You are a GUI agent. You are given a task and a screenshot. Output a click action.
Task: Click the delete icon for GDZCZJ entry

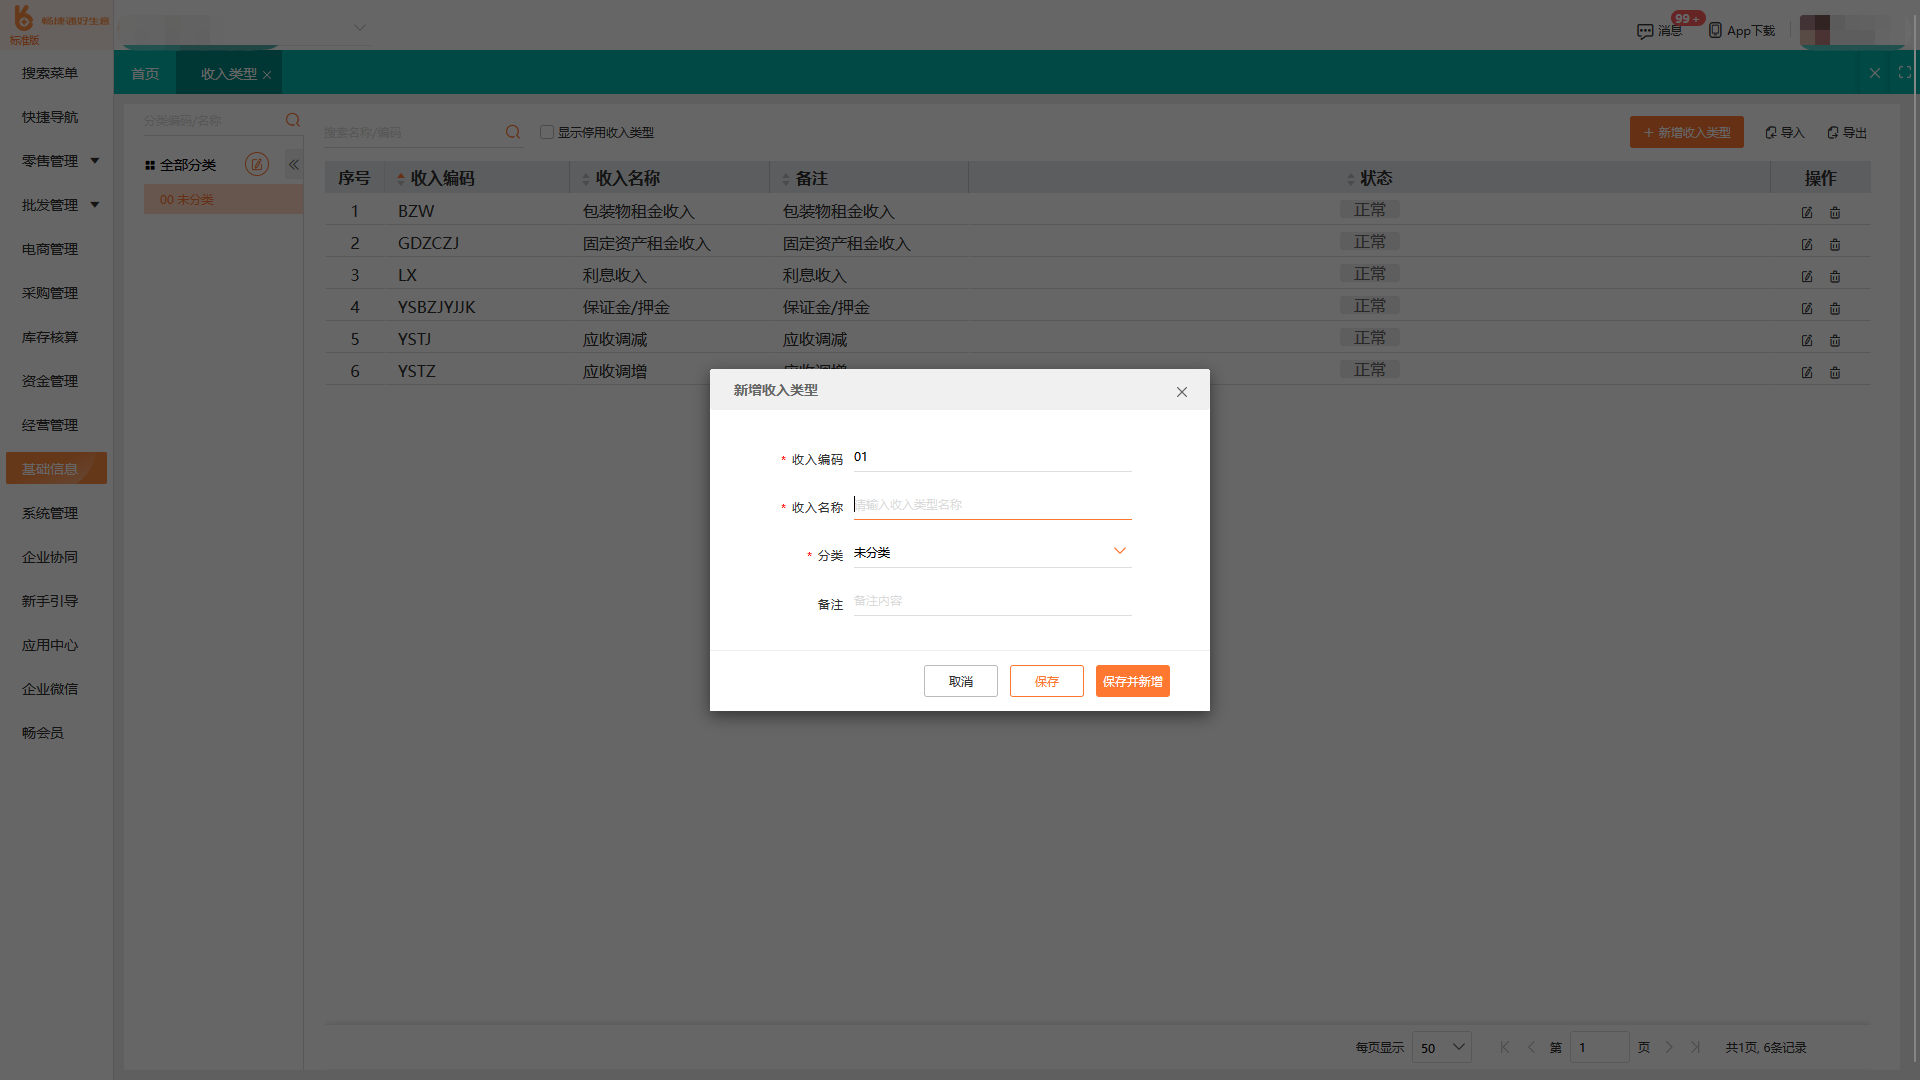tap(1836, 243)
